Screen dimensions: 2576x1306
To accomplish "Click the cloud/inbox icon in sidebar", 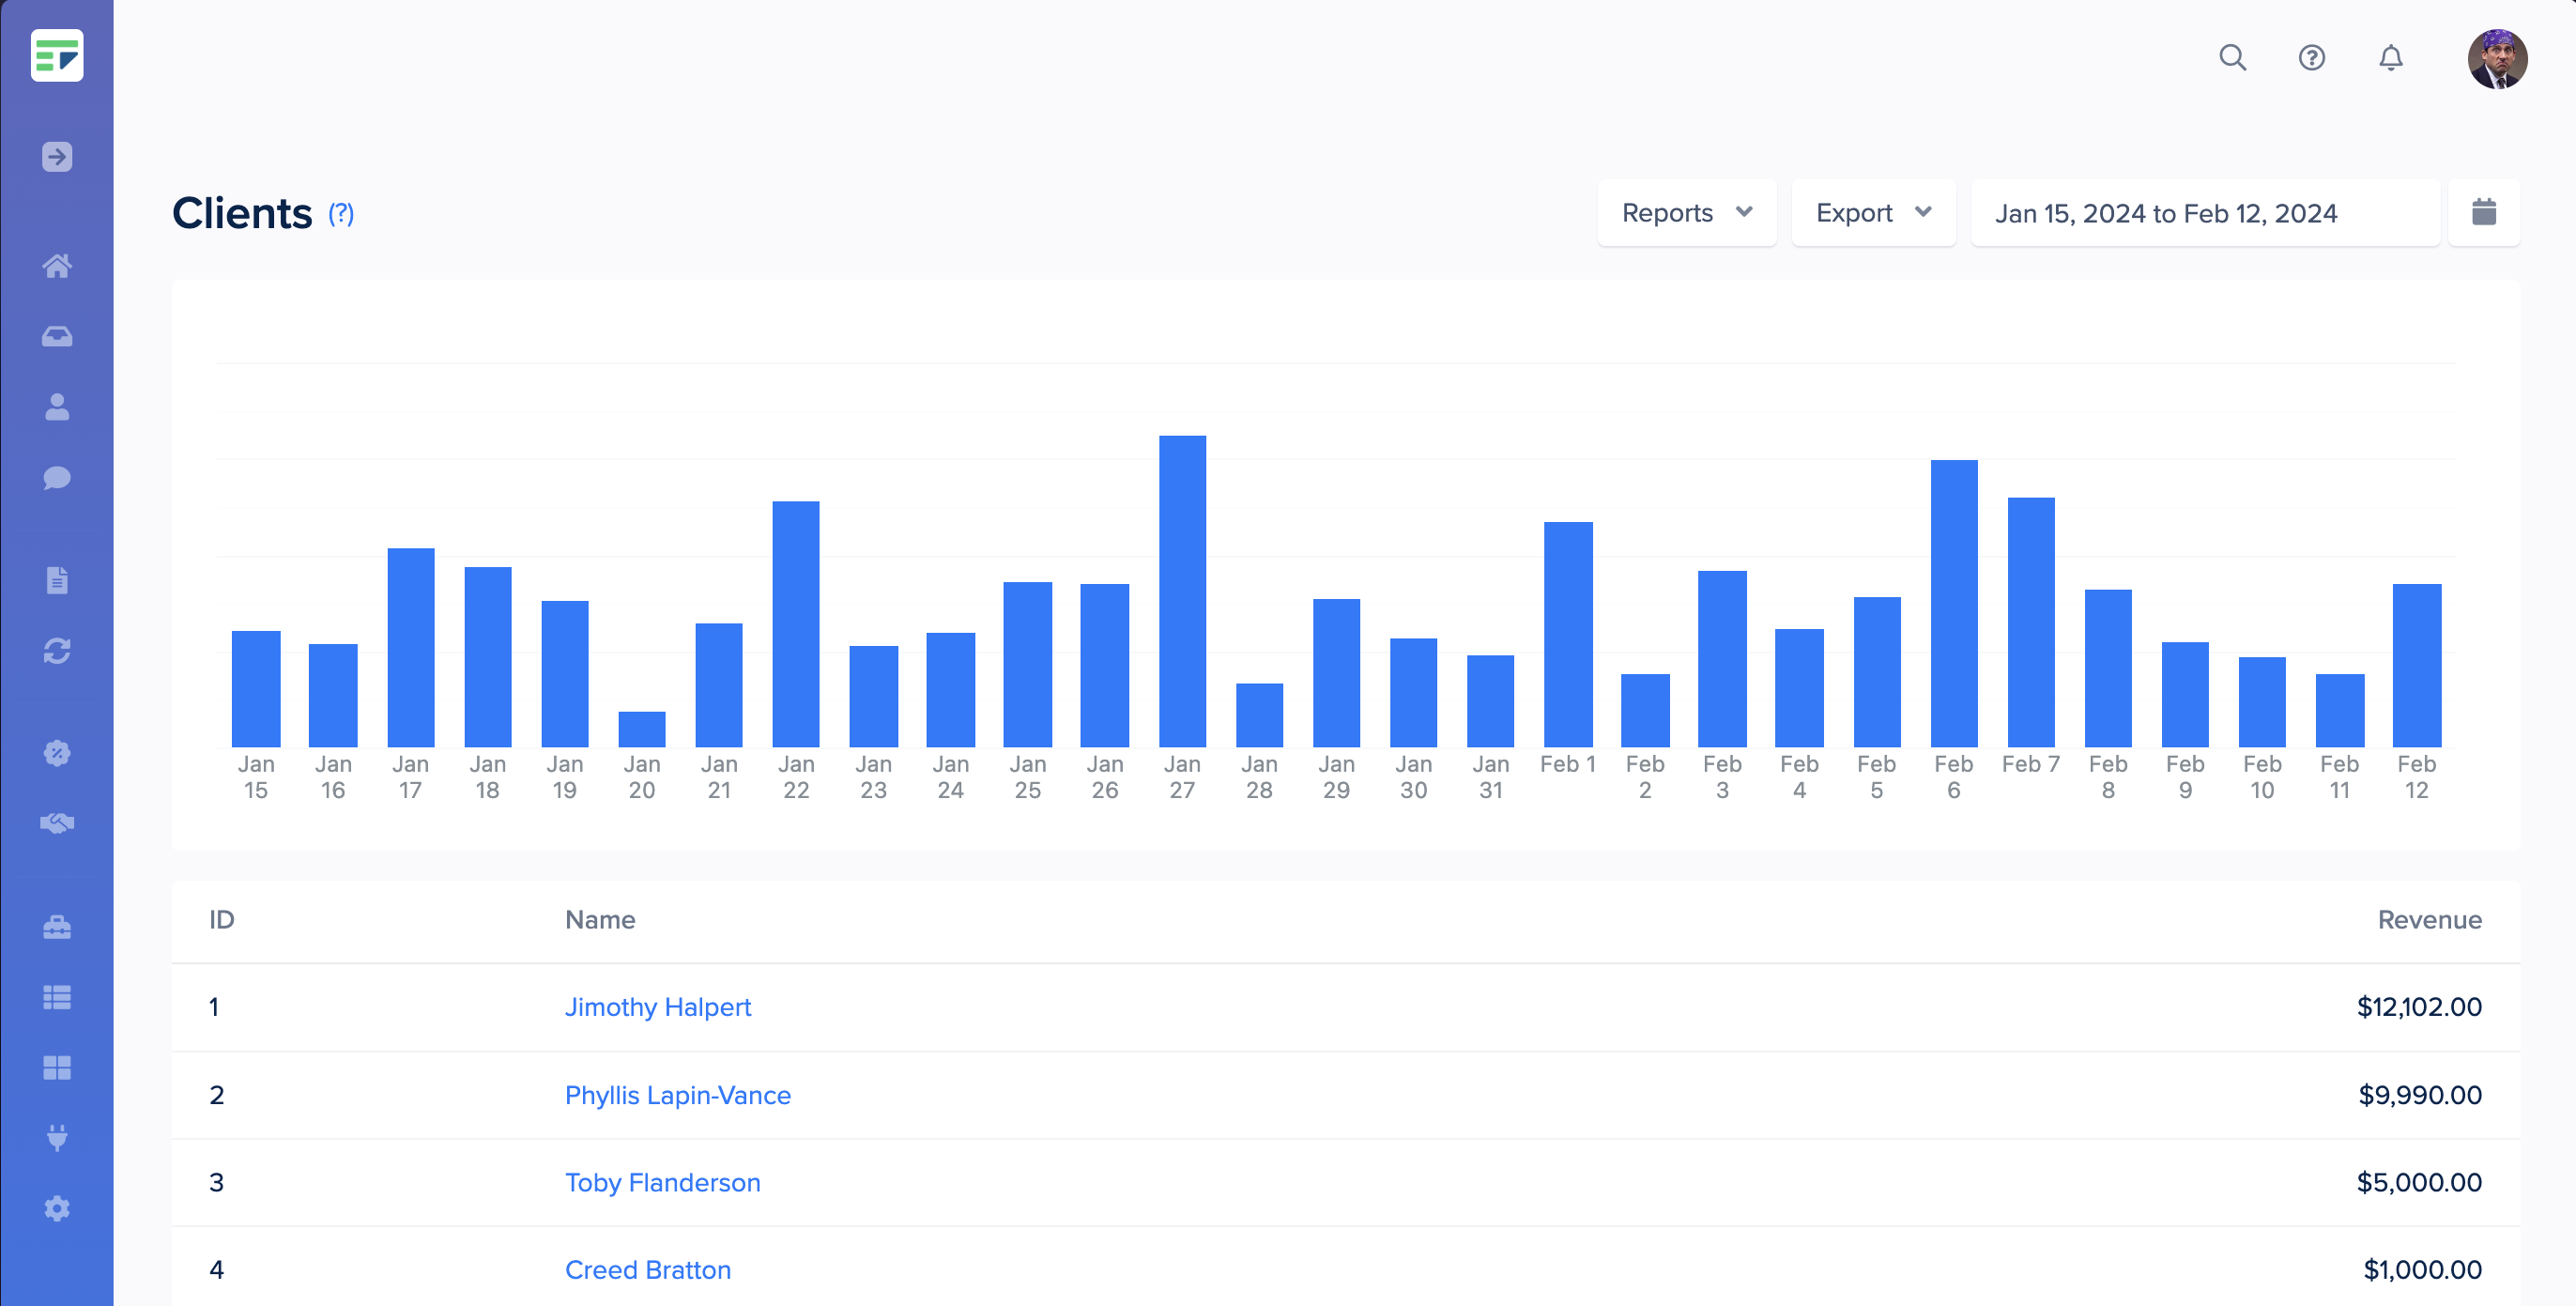I will tap(56, 335).
